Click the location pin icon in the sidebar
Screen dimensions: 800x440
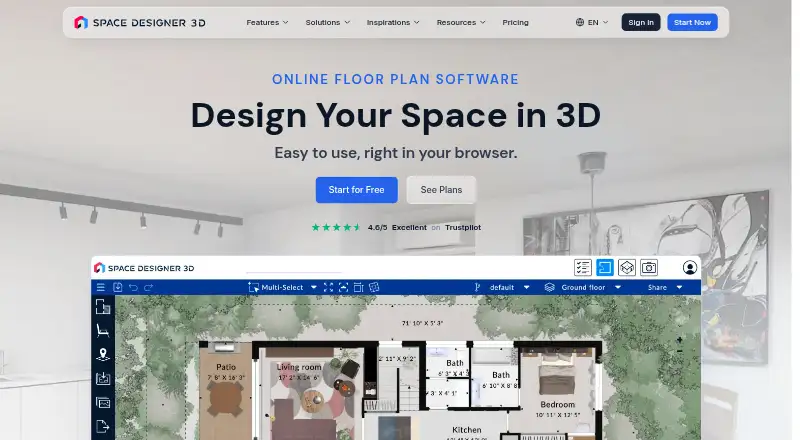103,354
